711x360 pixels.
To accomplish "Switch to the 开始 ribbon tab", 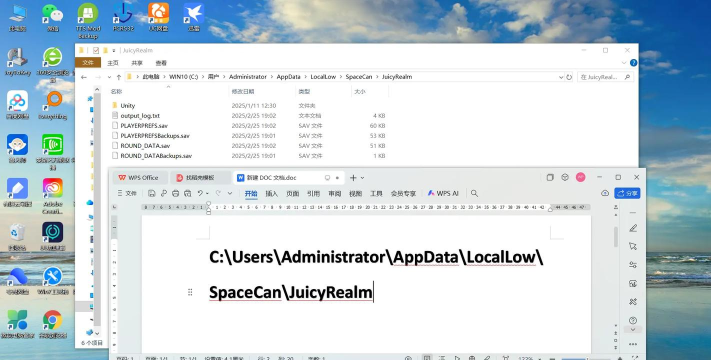I will coord(251,194).
